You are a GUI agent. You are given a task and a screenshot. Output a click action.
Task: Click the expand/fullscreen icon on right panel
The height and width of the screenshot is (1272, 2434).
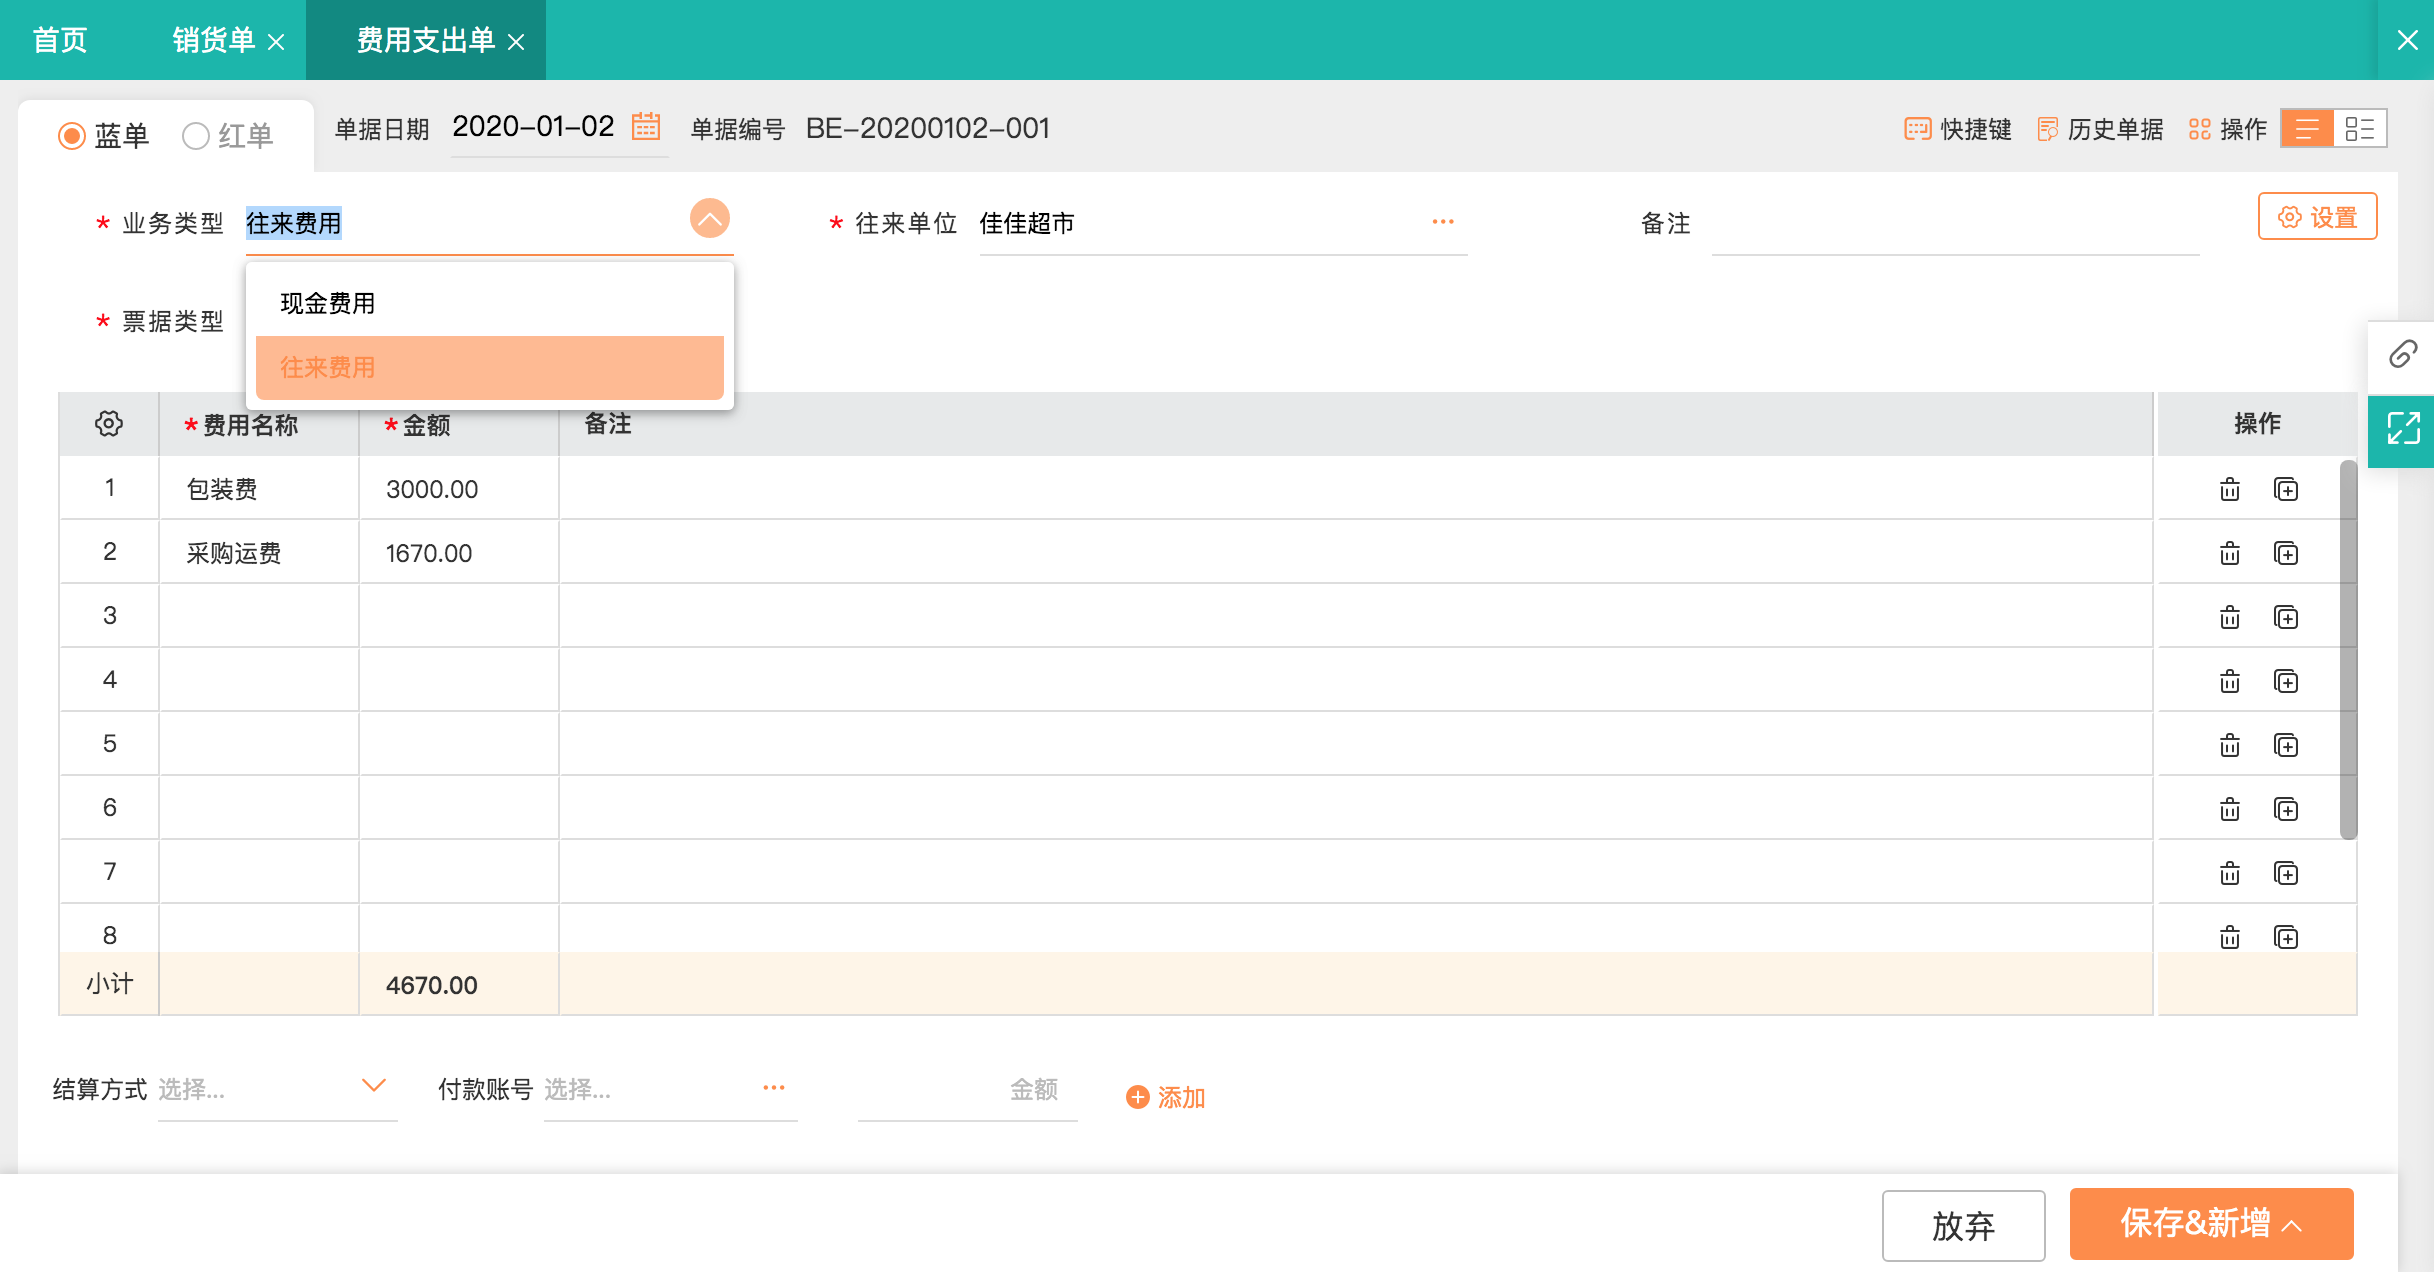[x=2403, y=428]
